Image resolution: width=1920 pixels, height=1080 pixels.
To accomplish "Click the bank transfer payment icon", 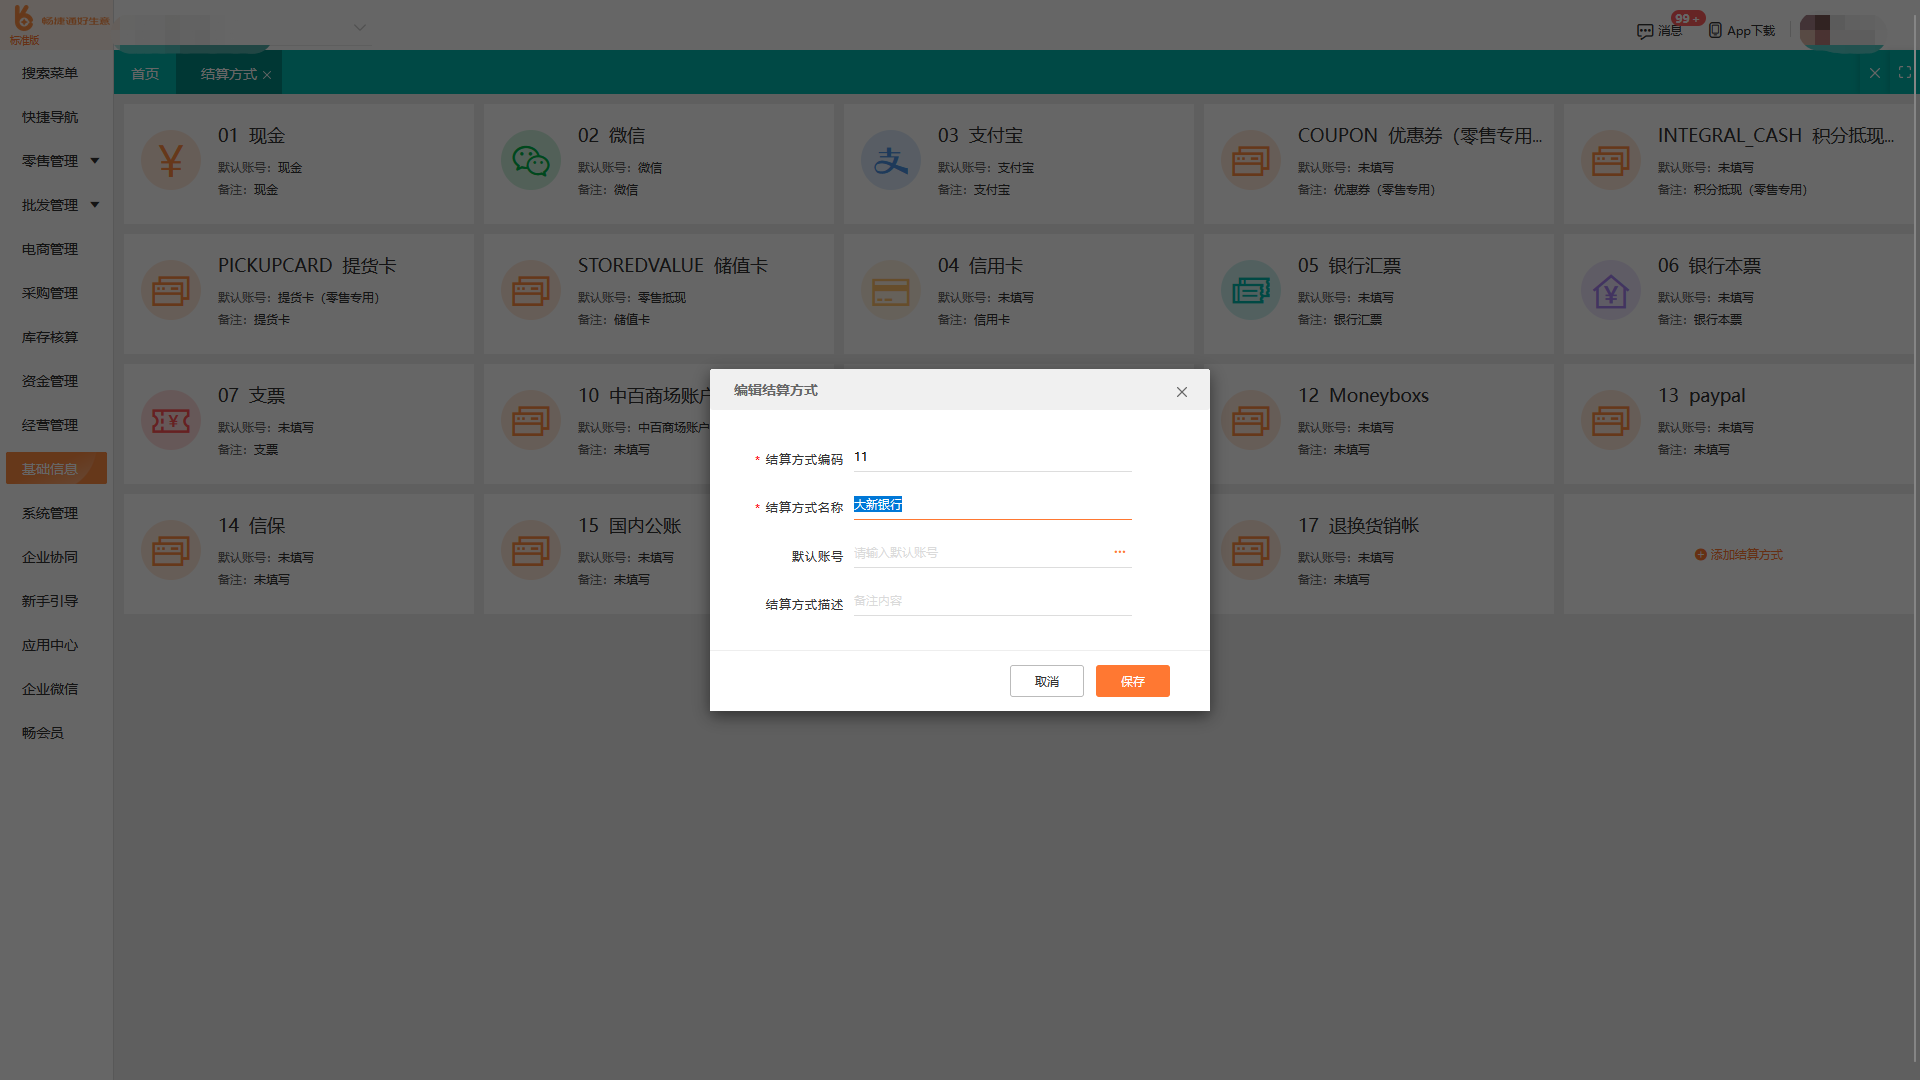I will click(1249, 289).
